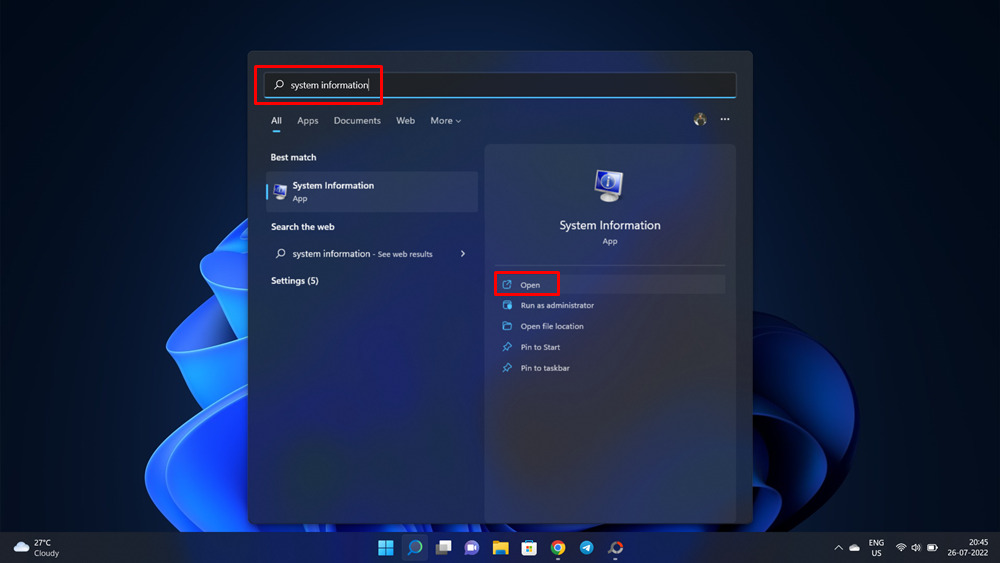Expand the Settings (5) results group
Image resolution: width=1000 pixels, height=563 pixels.
(x=295, y=281)
